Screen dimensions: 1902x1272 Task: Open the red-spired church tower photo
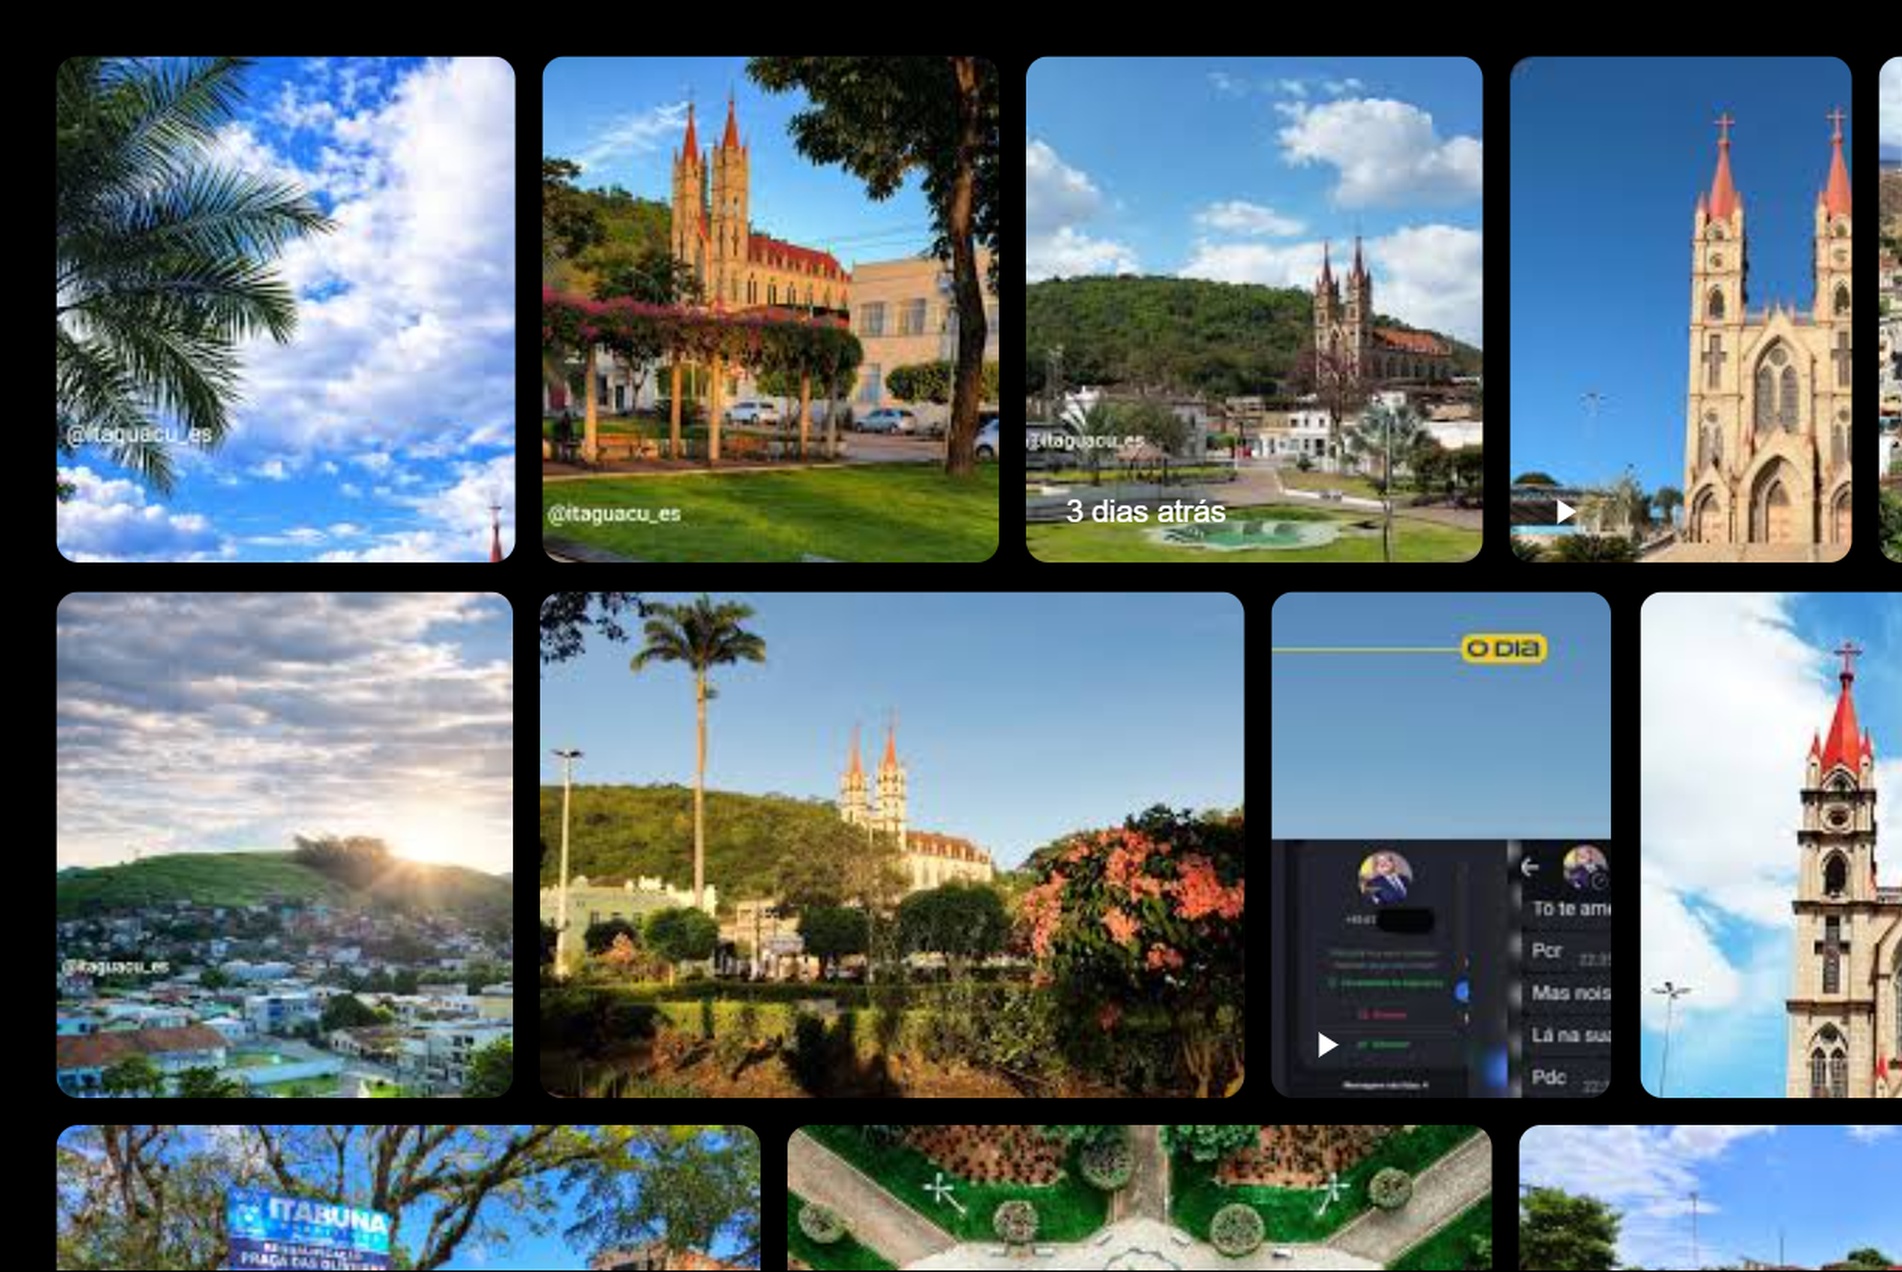[x=1770, y=845]
